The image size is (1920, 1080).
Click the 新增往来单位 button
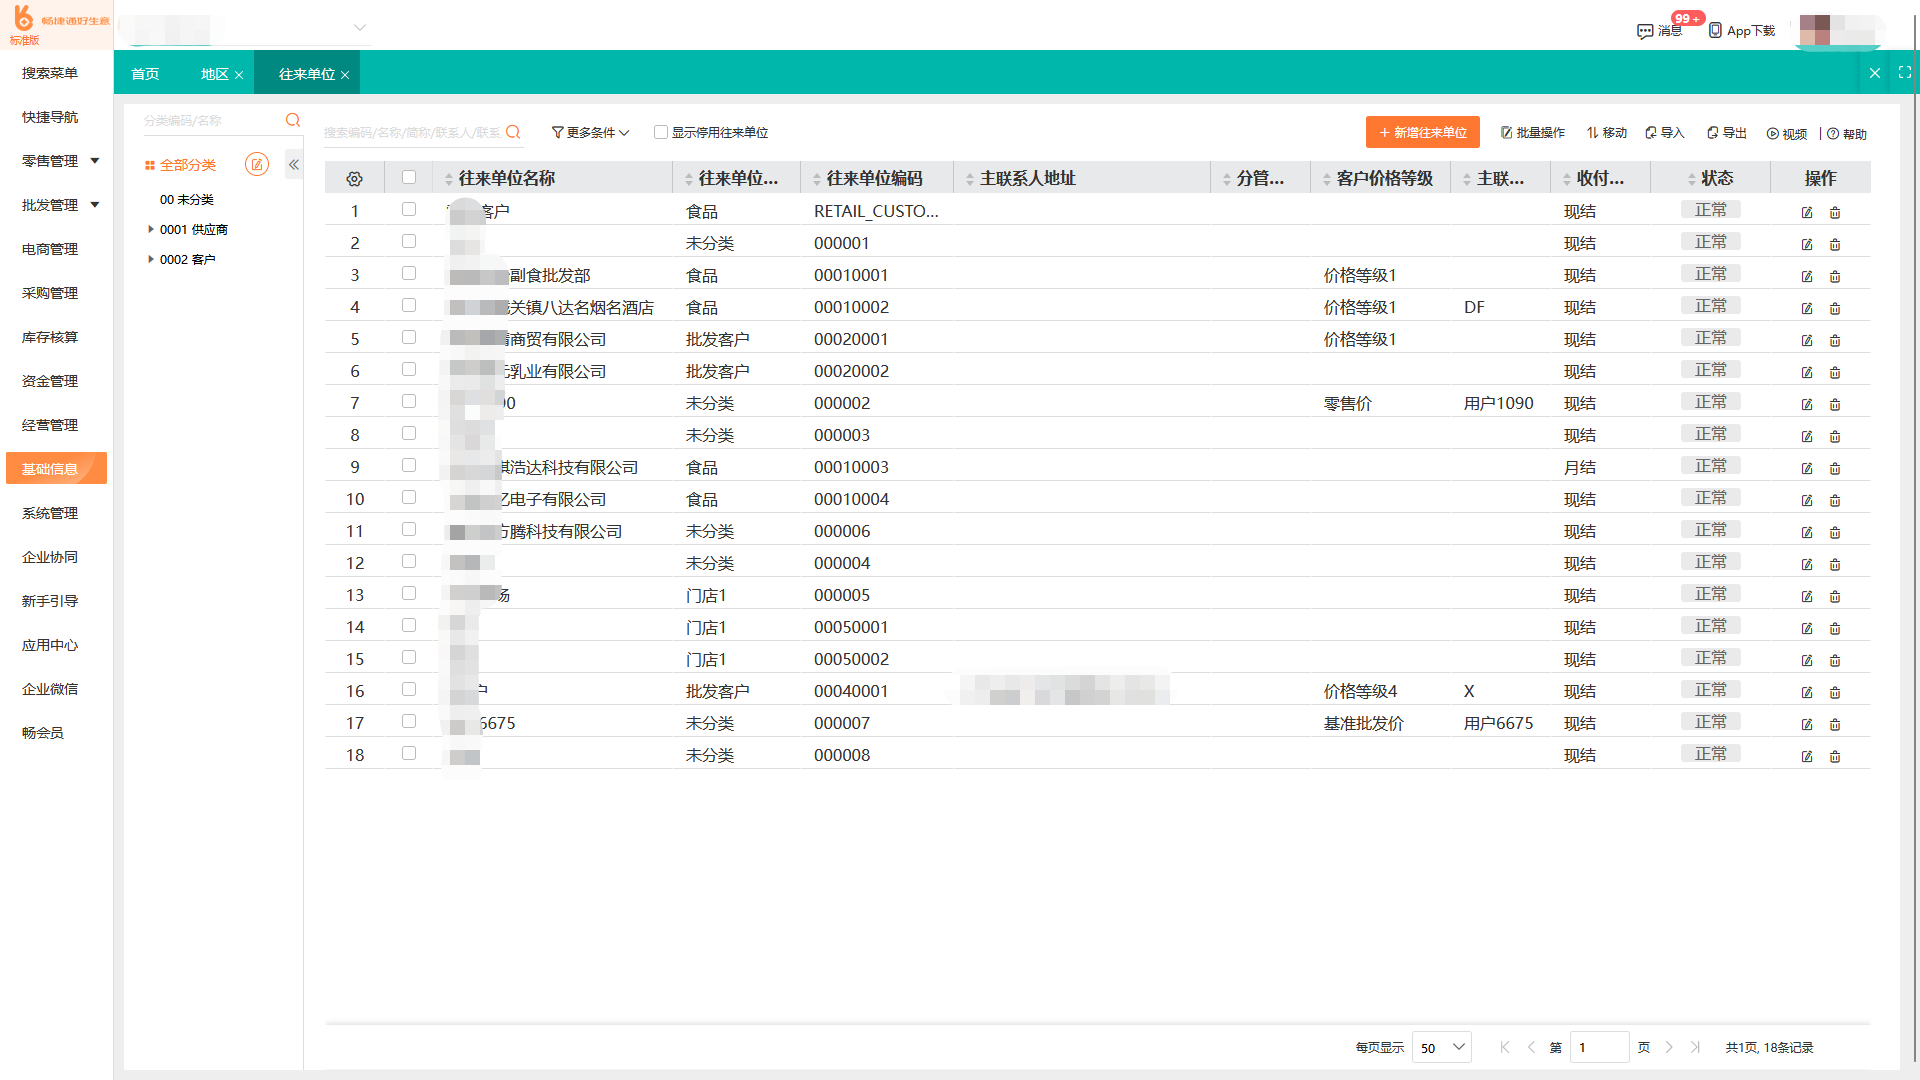(x=1425, y=131)
